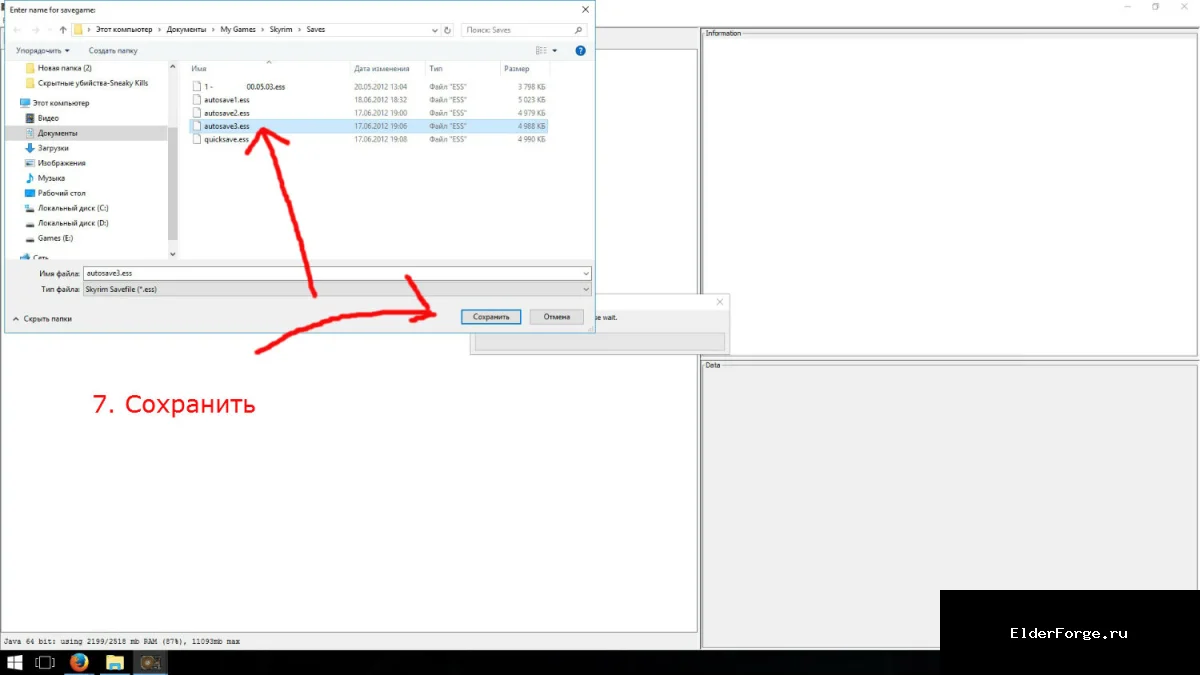Open the dialog help icon
Screen dimensions: 1200x675
click(581, 50)
